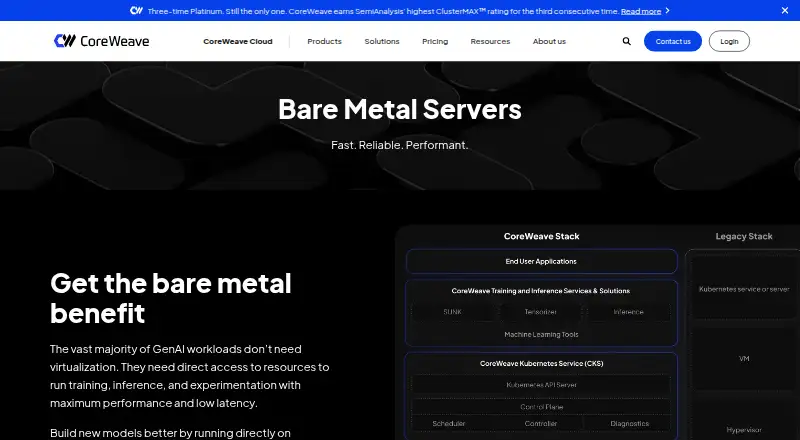Open the search magnifier icon
This screenshot has width=800, height=440.
tap(627, 41)
